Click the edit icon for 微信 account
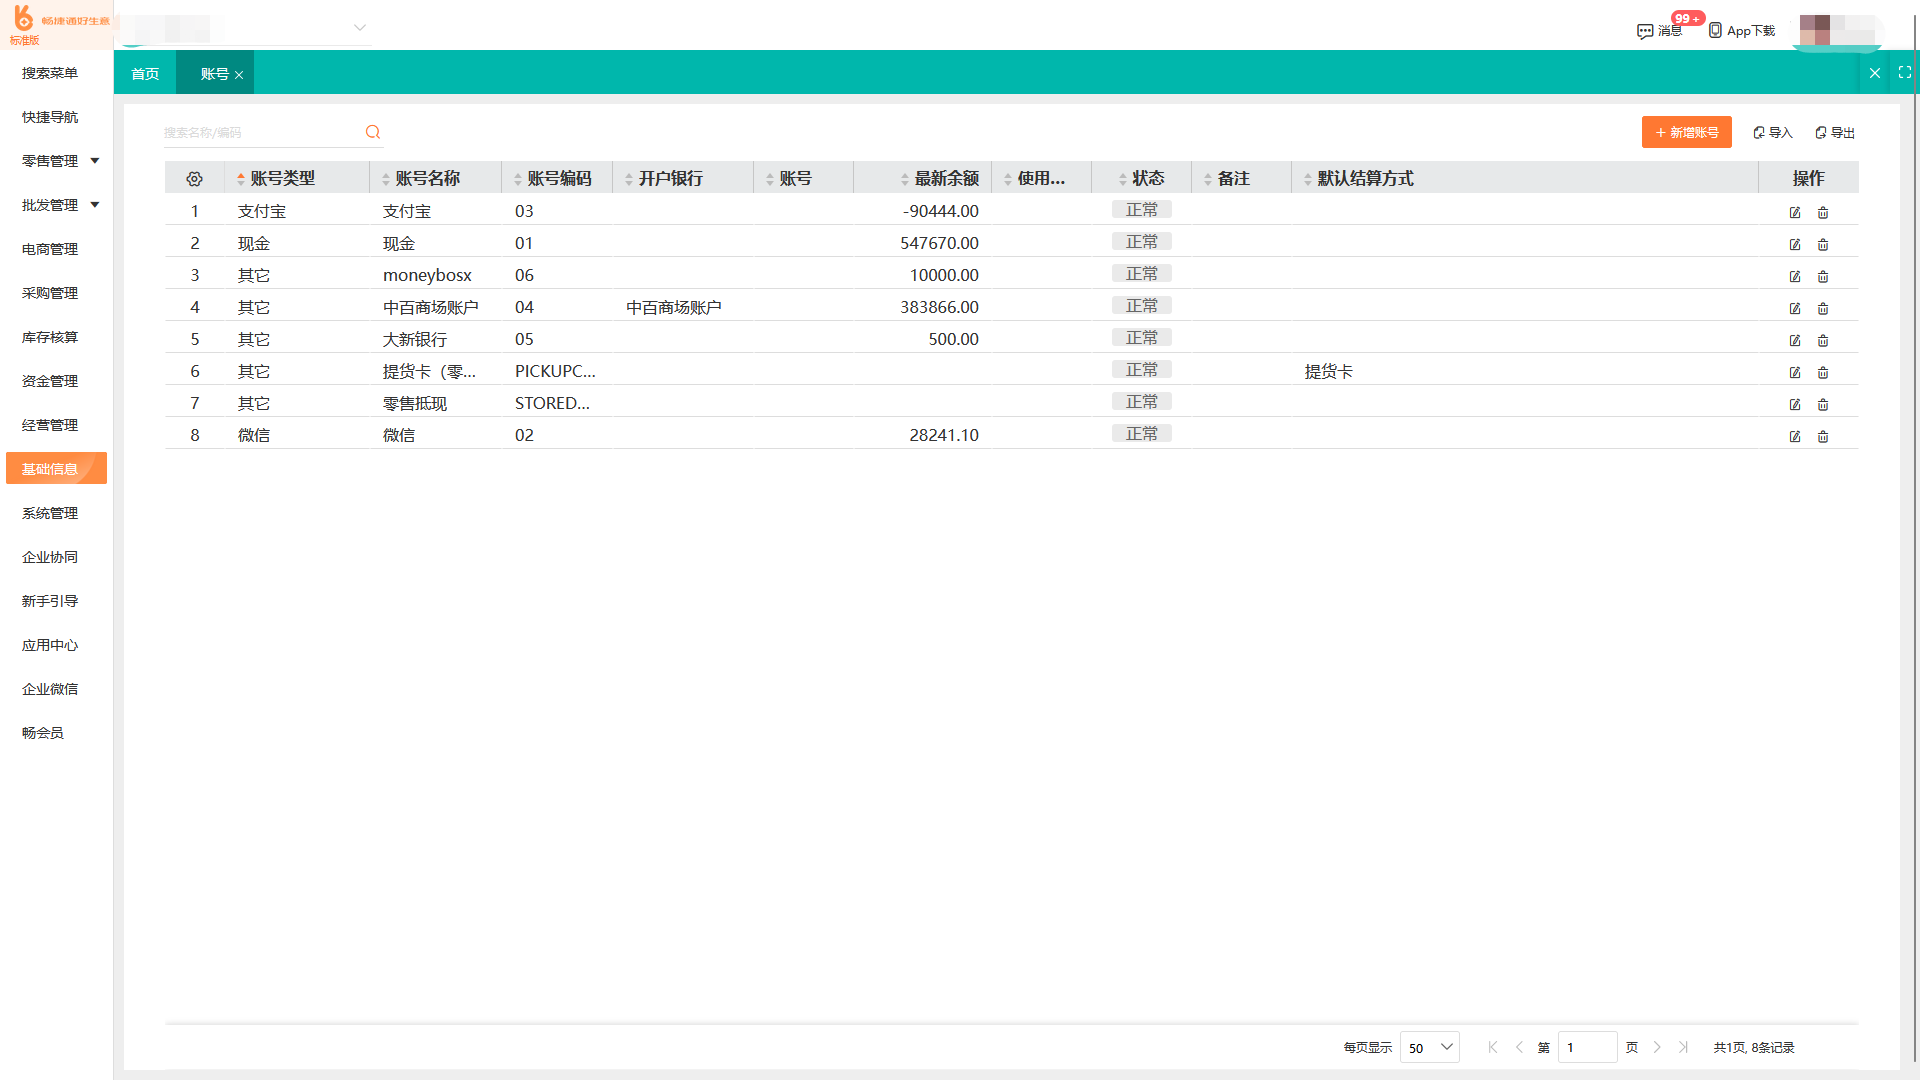The width and height of the screenshot is (1920, 1080). point(1795,434)
